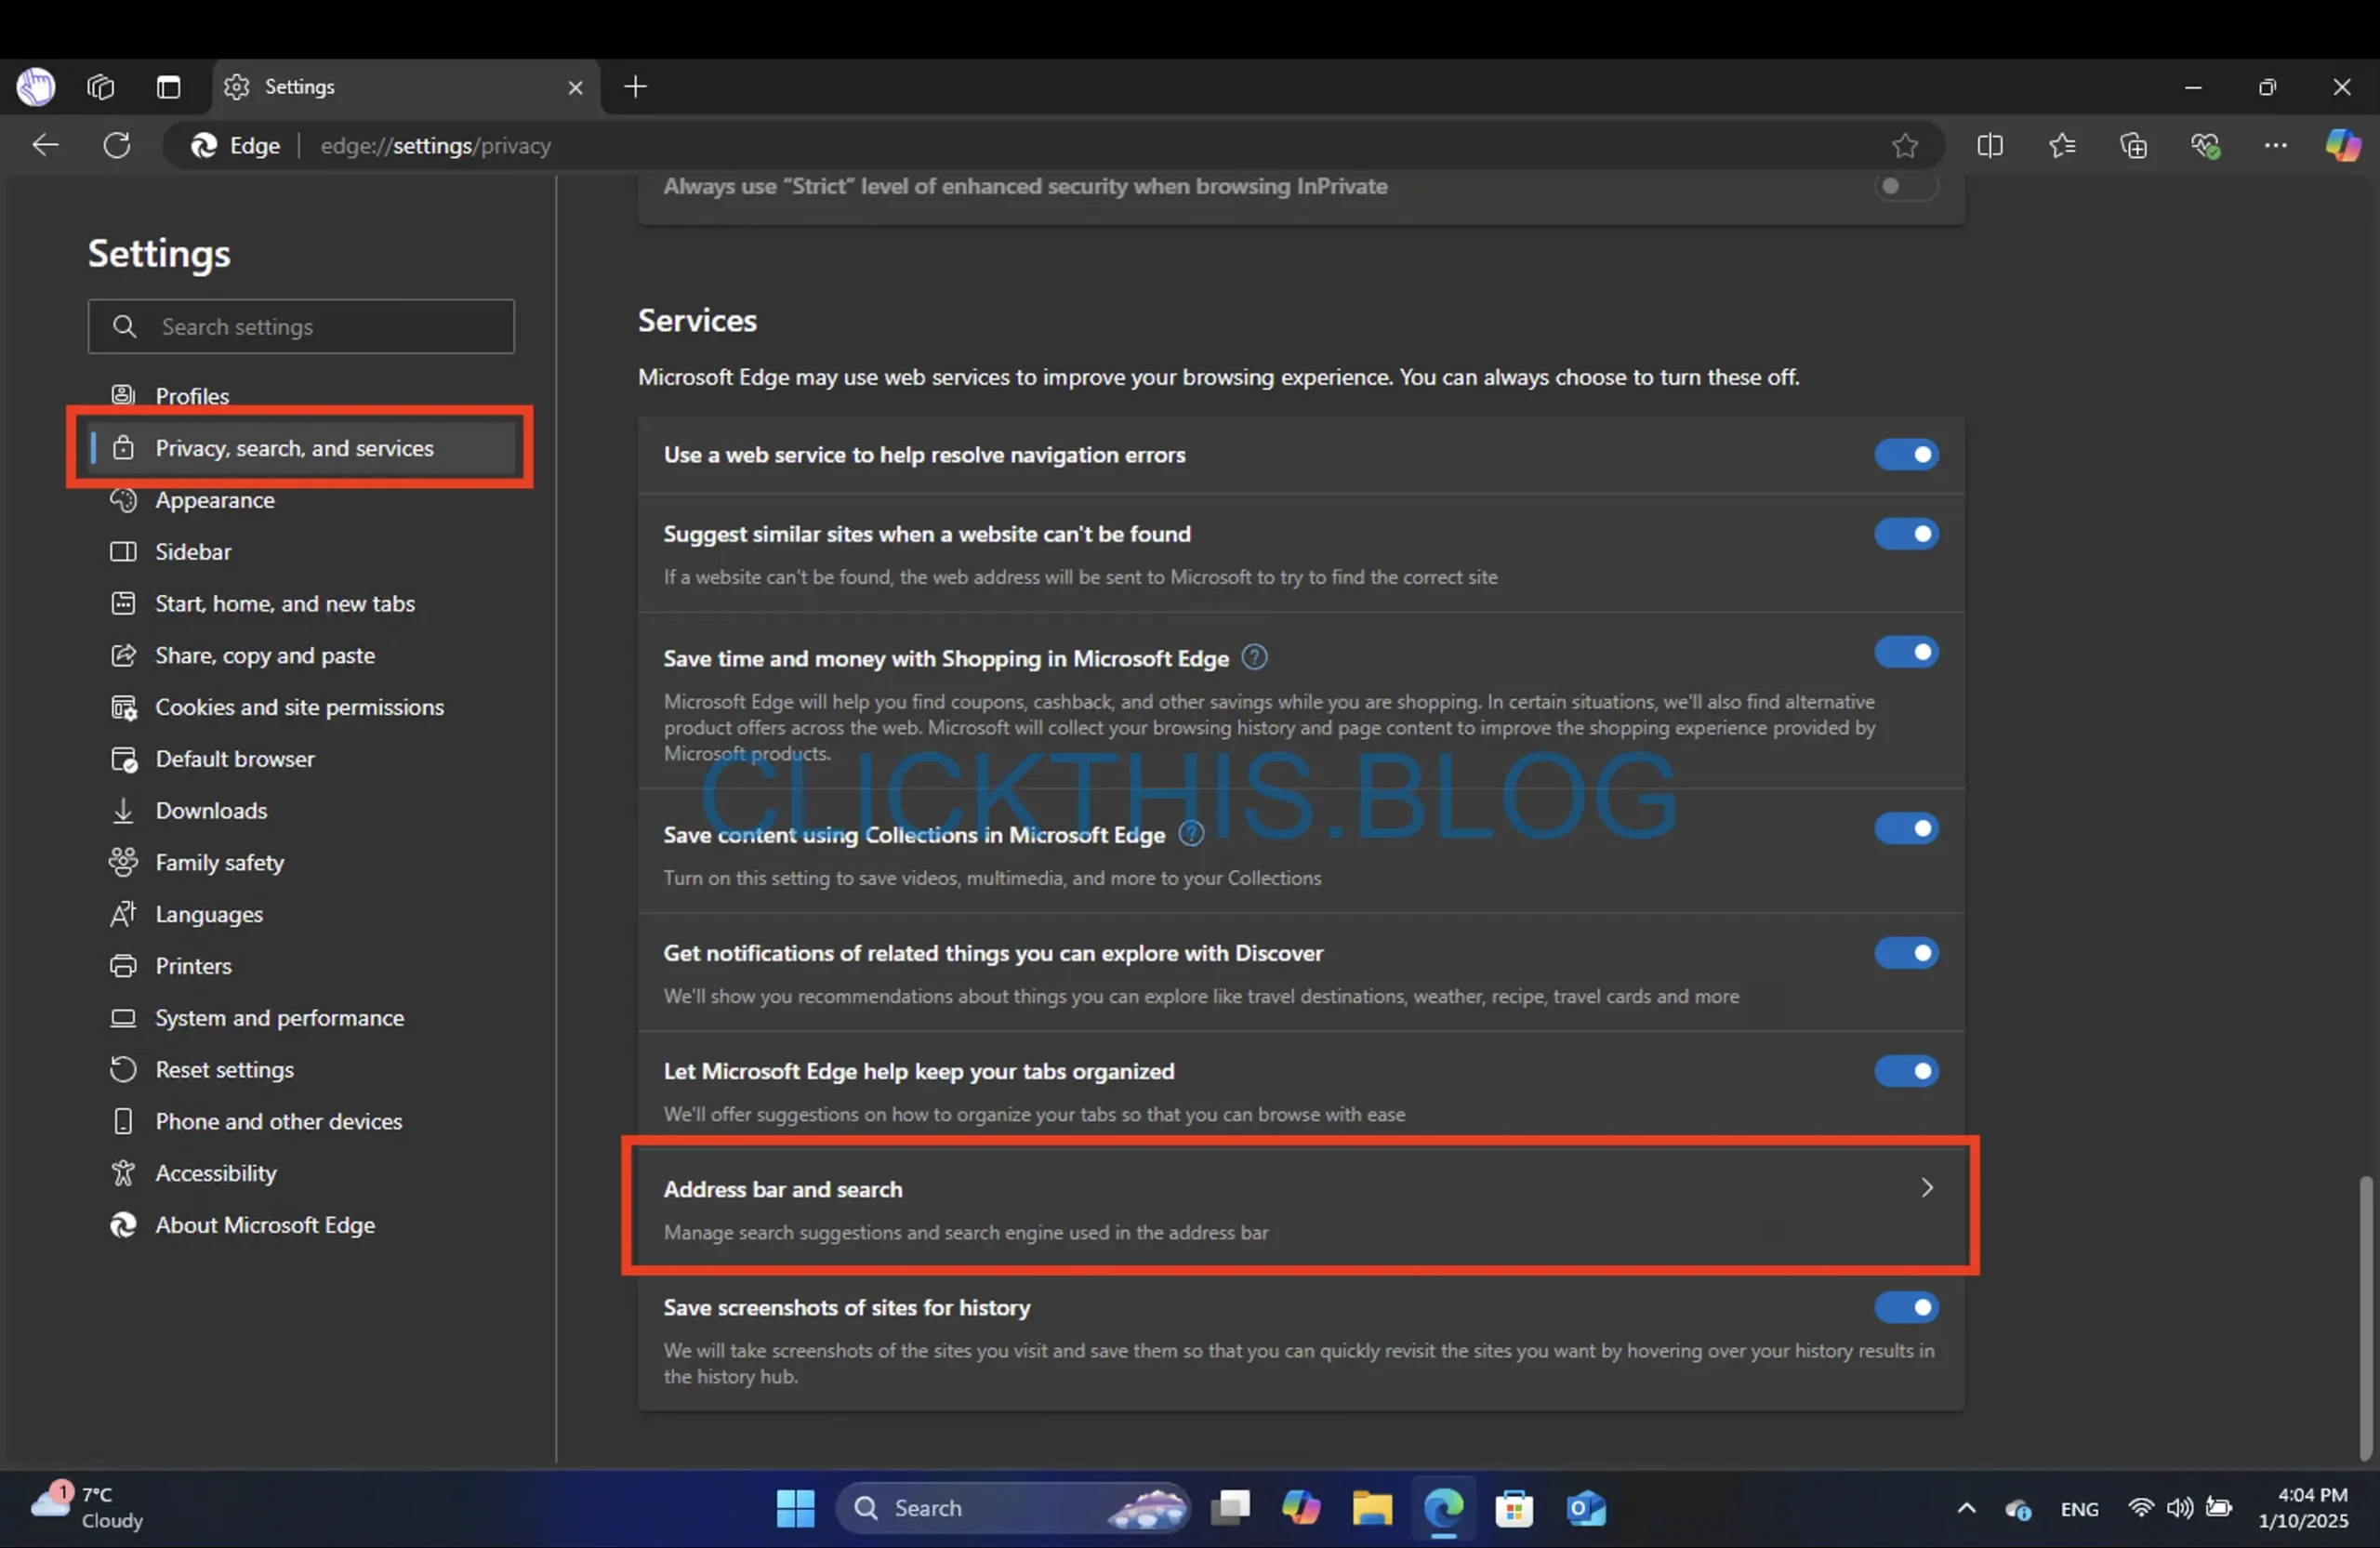Toggle keep your tabs organized setting
This screenshot has height=1548, width=2380.
click(x=1906, y=1072)
